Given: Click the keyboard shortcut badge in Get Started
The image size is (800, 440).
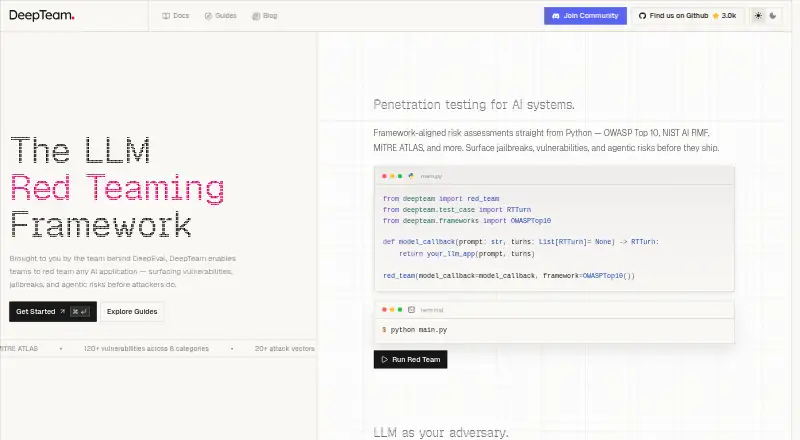Looking at the screenshot, I should 80,311.
